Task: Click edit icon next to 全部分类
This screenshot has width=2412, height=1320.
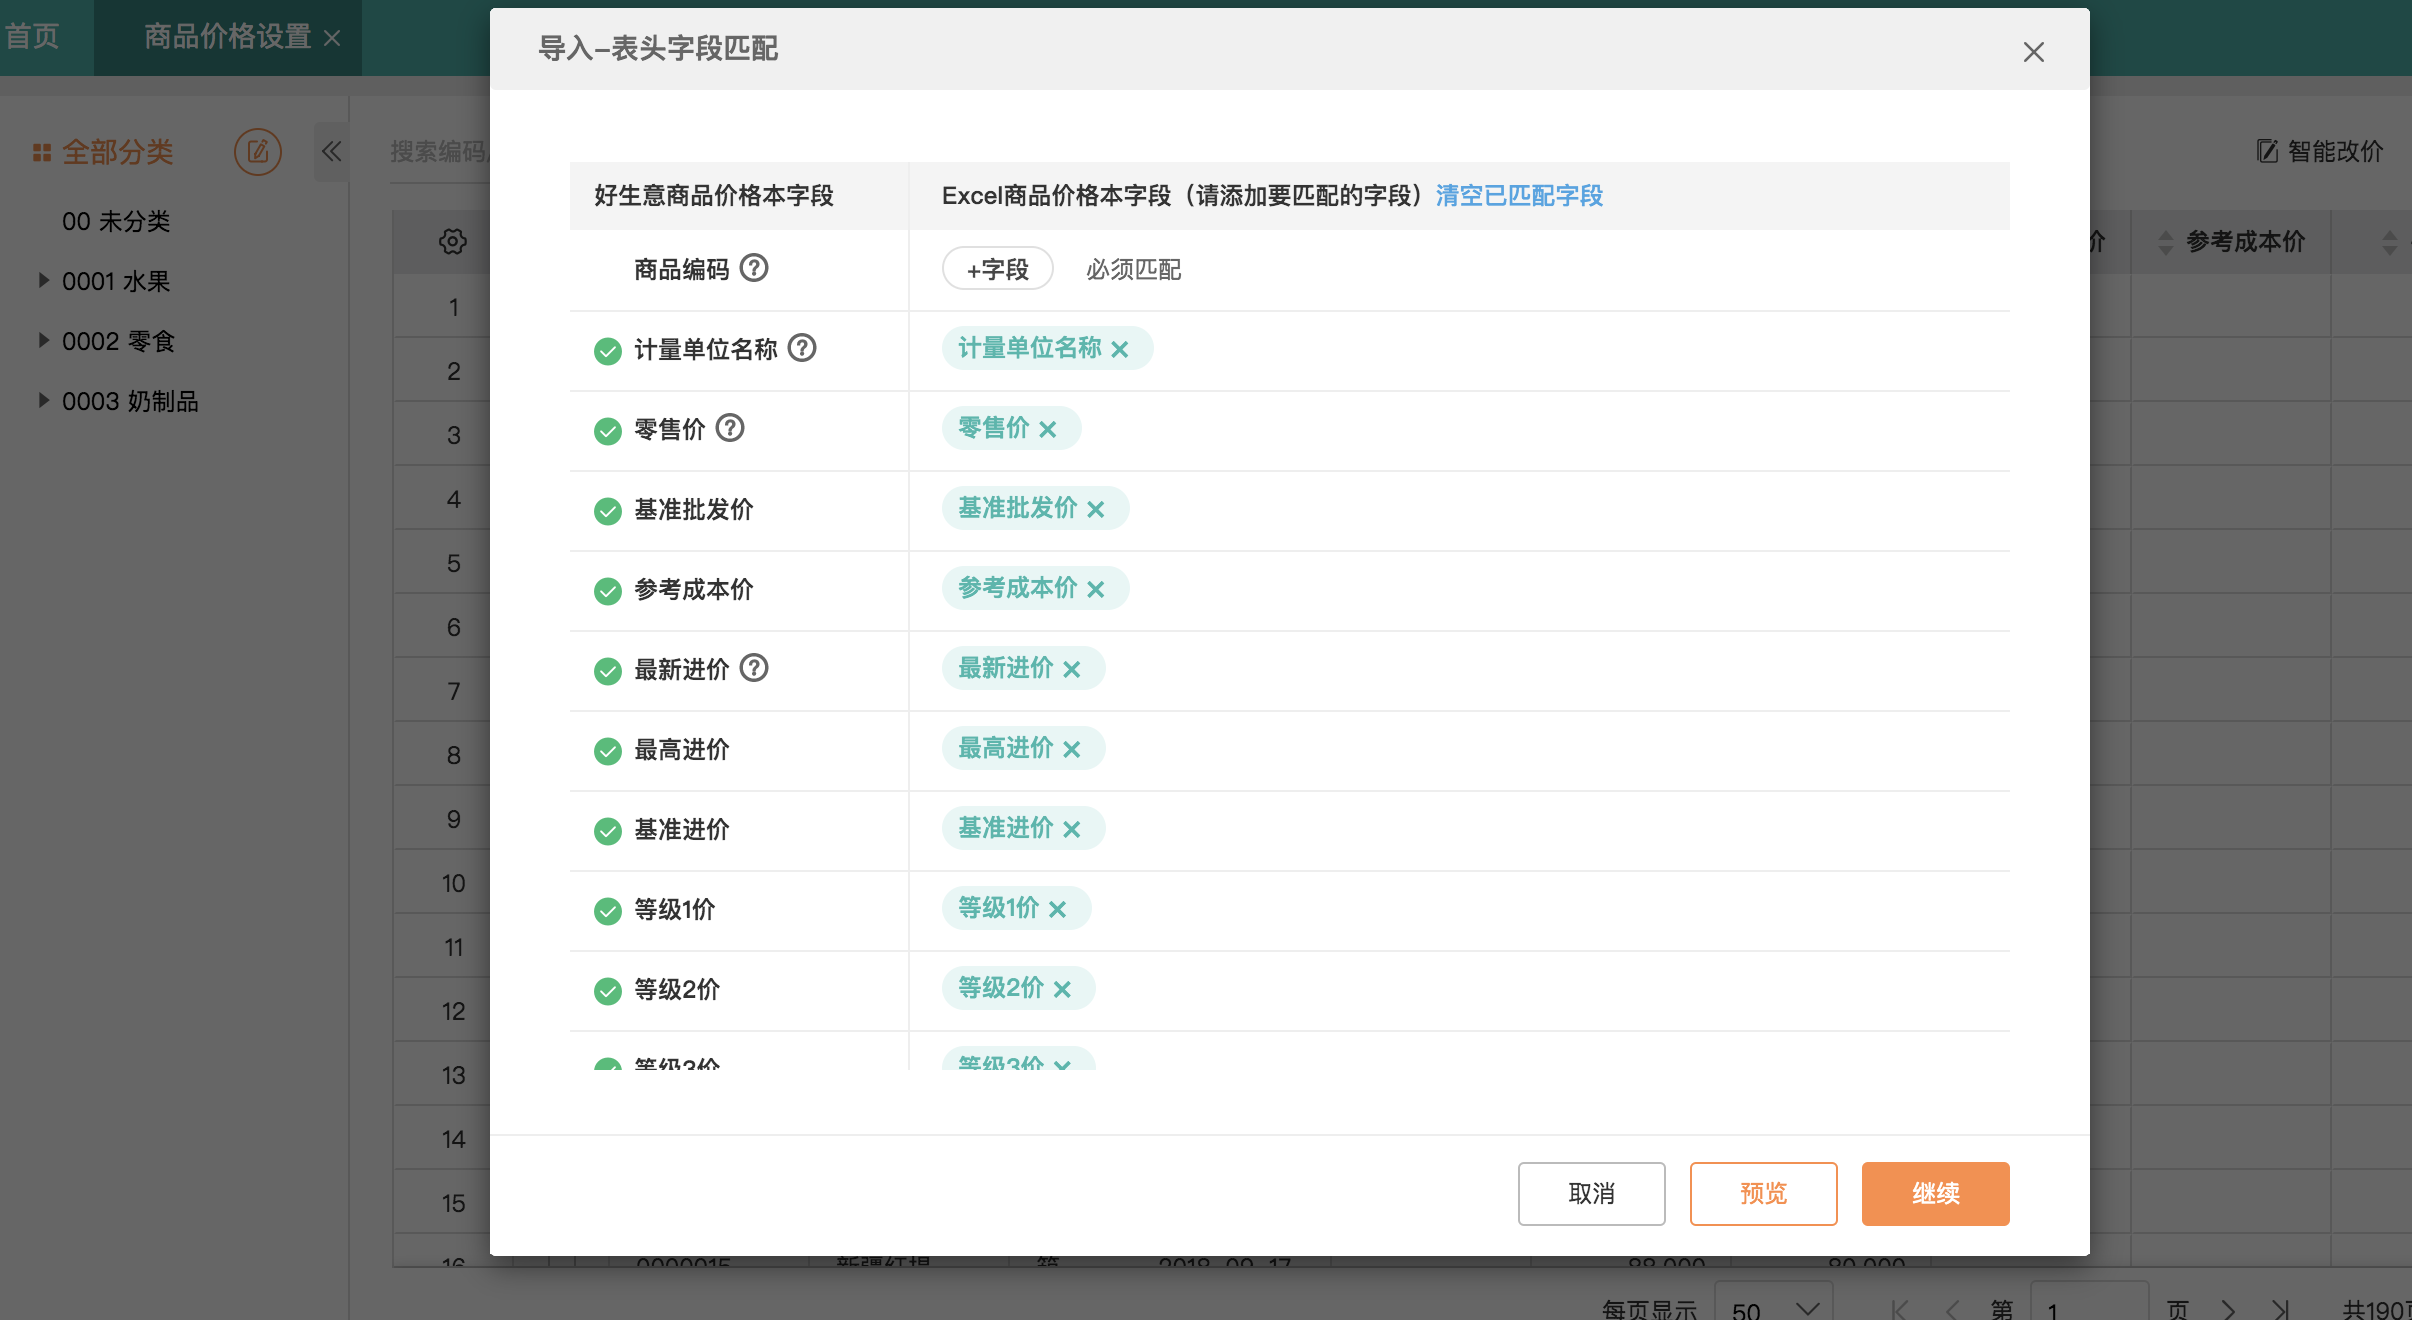Action: pyautogui.click(x=262, y=153)
